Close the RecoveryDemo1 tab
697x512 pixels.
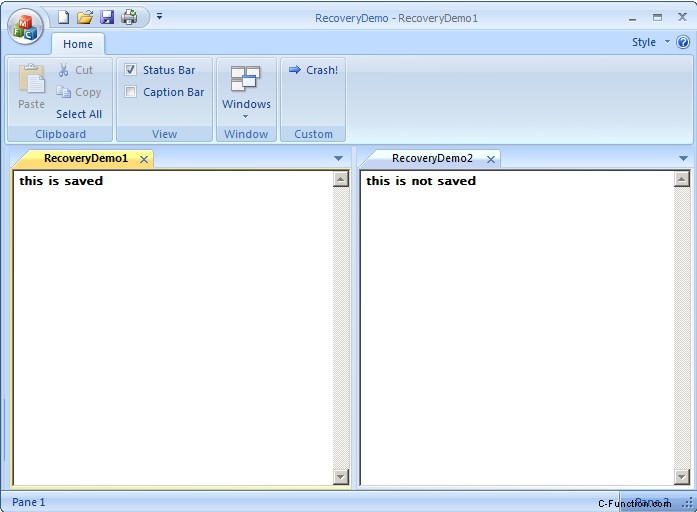tap(144, 159)
